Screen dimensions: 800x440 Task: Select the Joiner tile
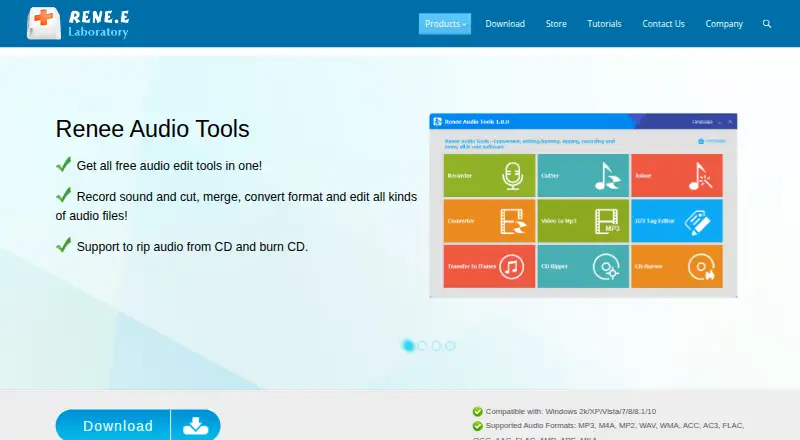pos(677,176)
